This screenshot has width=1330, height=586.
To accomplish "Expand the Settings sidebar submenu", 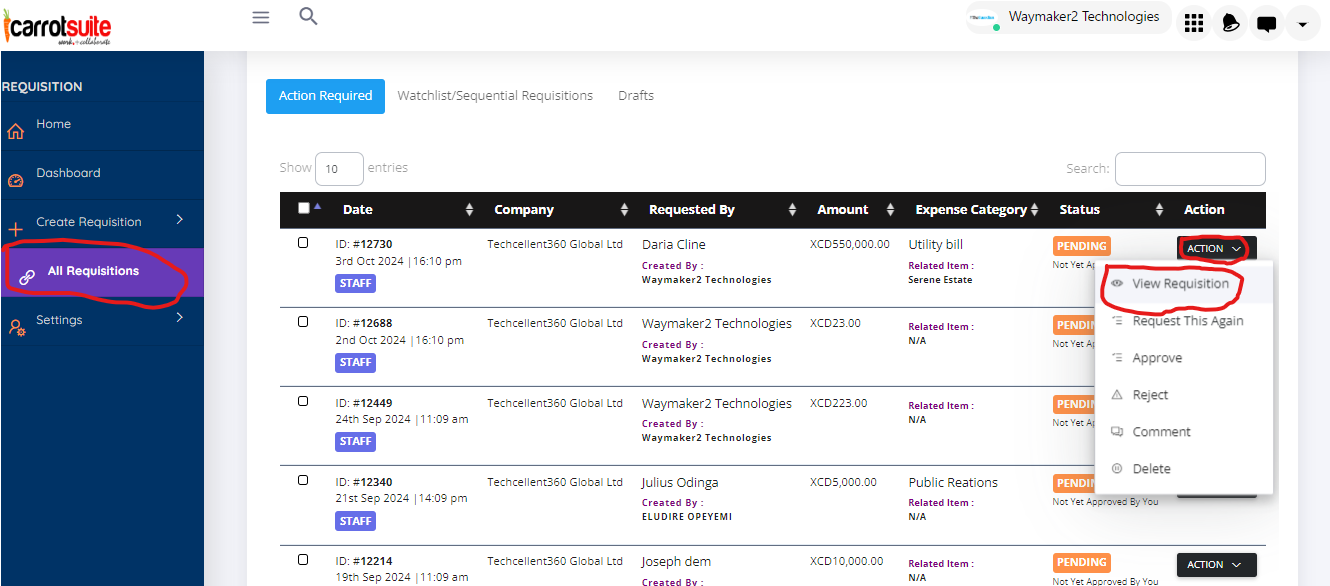I will tap(179, 318).
